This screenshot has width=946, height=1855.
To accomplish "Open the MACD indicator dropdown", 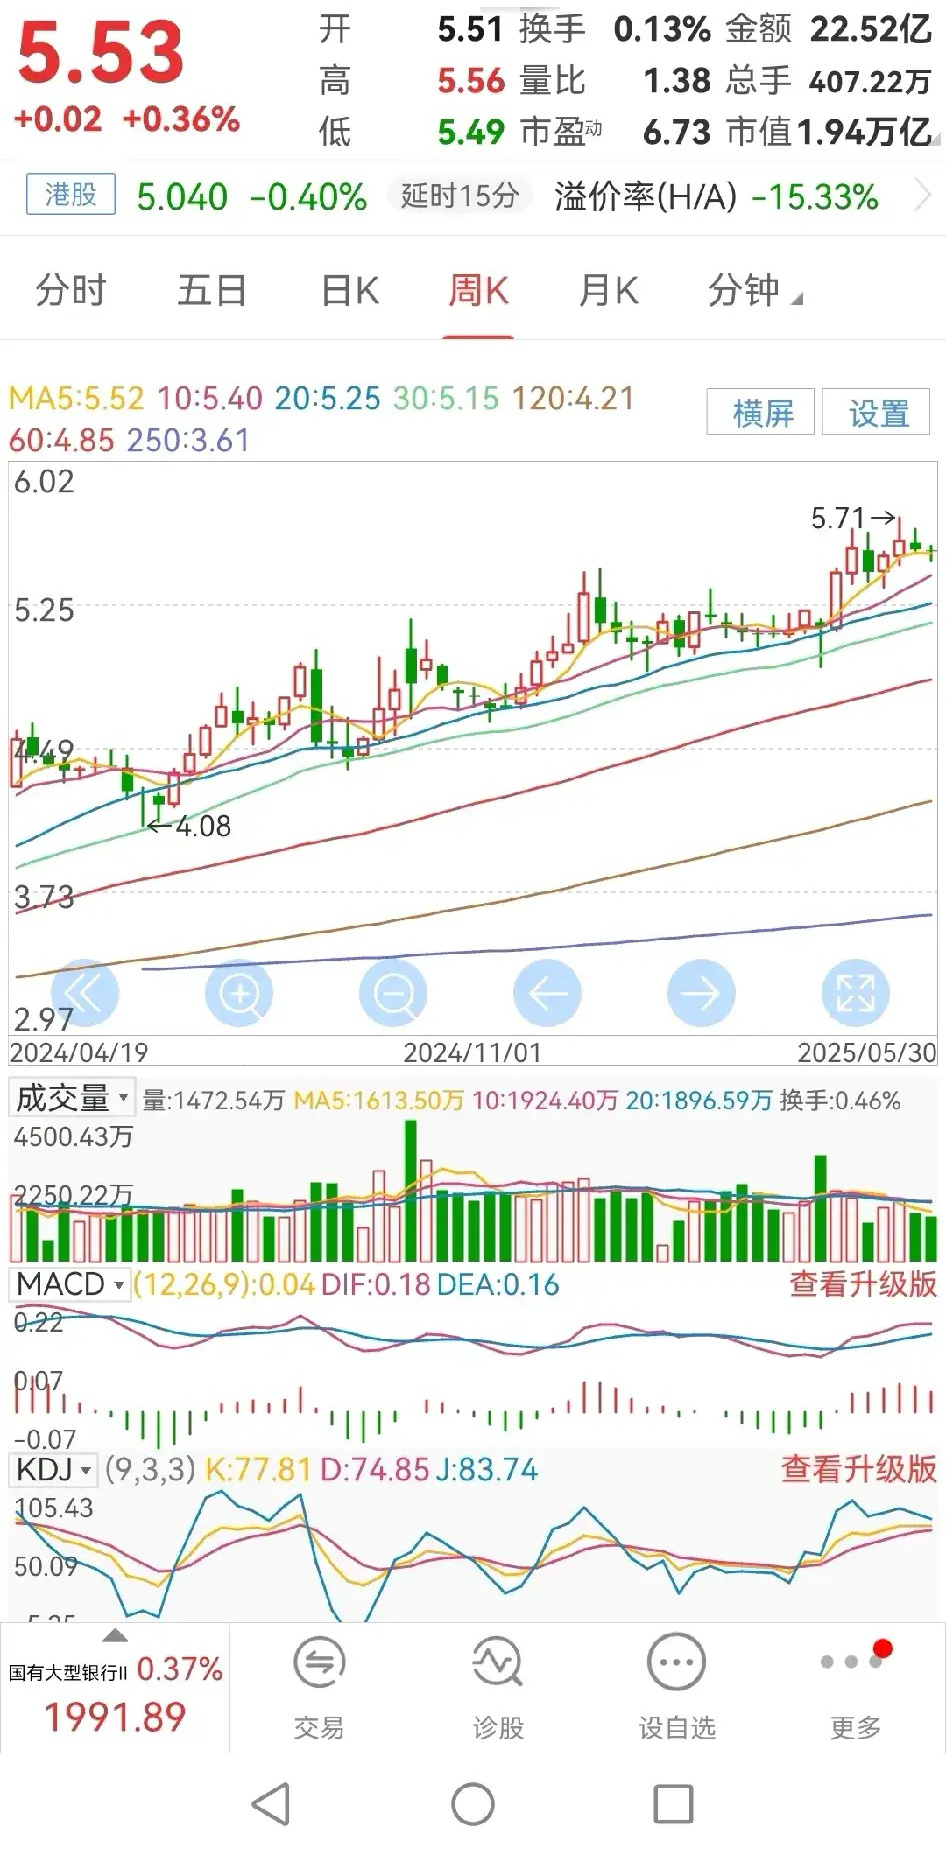I will pos(69,1284).
